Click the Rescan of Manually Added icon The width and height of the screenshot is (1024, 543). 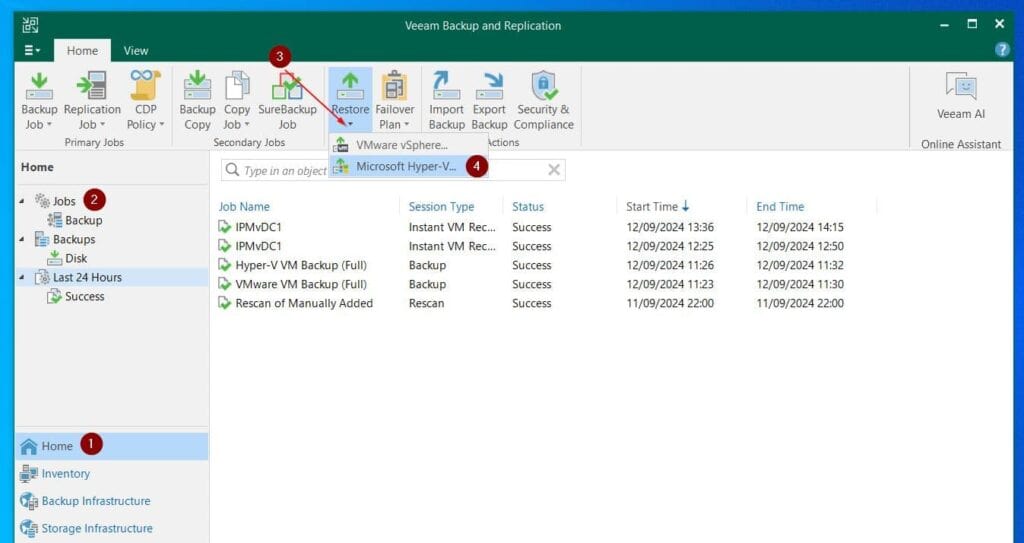[x=225, y=303]
